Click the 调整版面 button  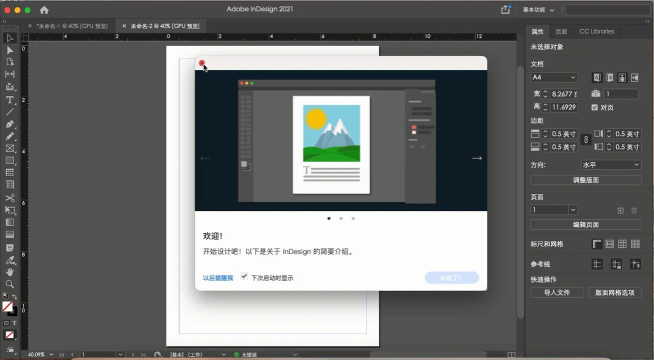[x=586, y=180]
